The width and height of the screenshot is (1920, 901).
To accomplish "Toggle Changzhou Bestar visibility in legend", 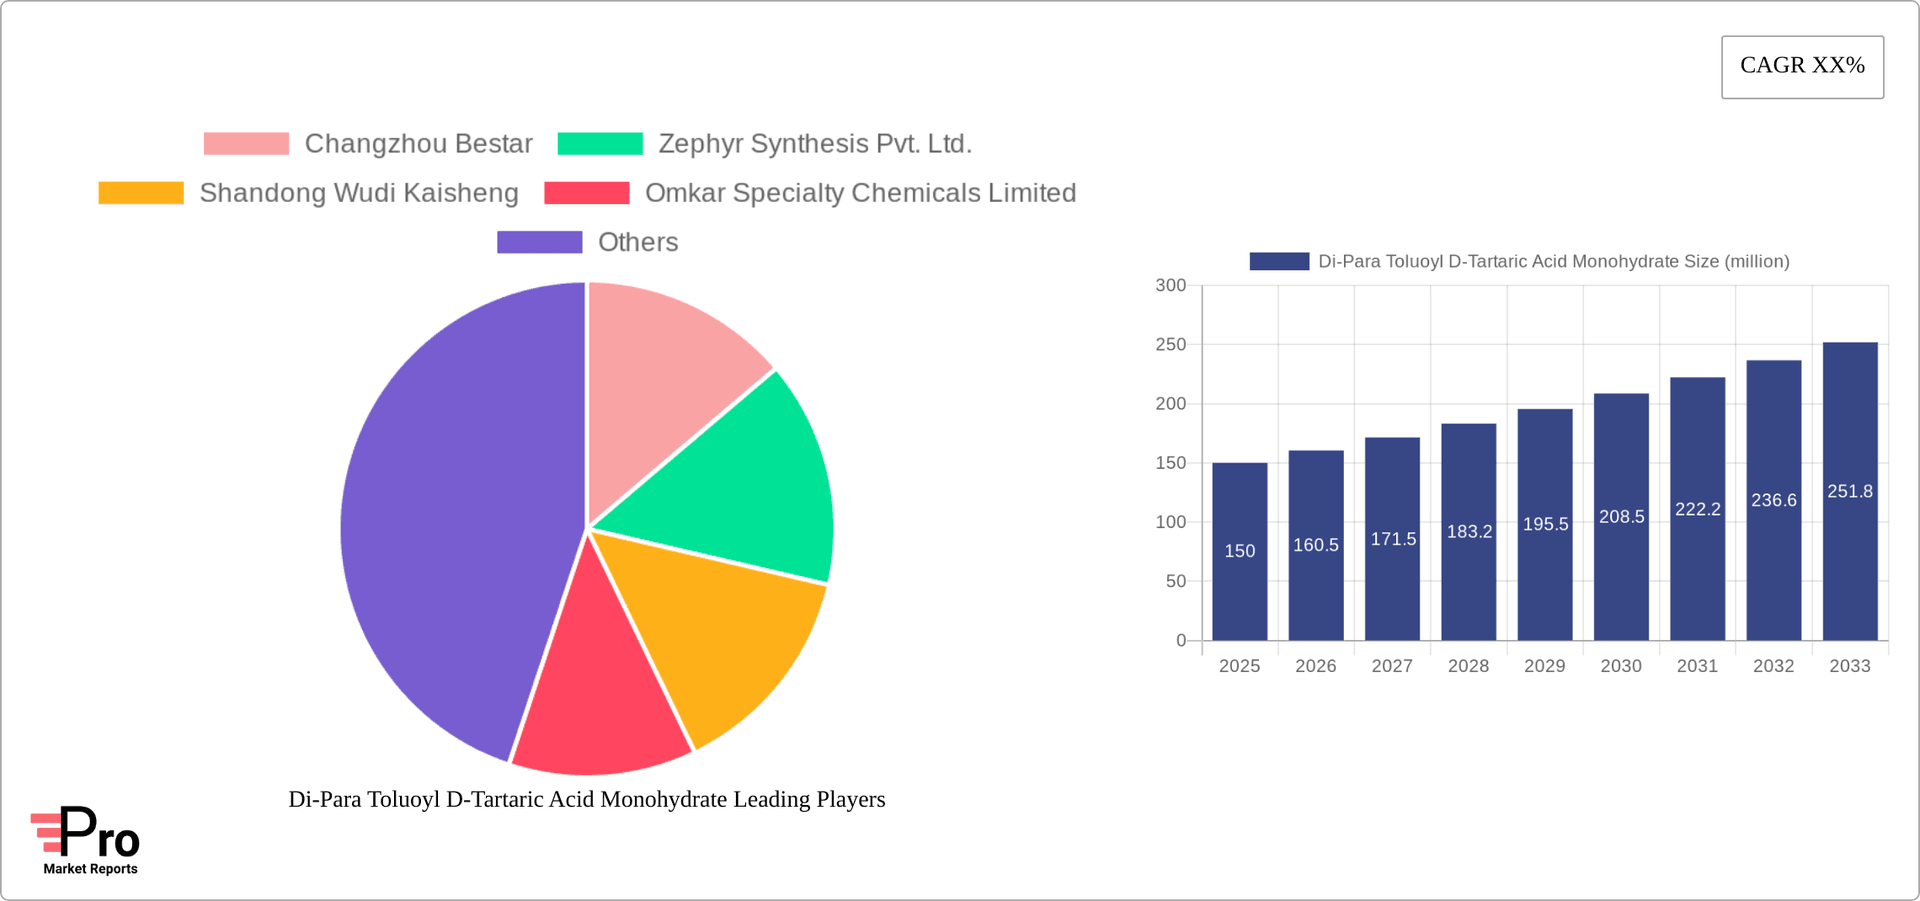I will tap(246, 143).
